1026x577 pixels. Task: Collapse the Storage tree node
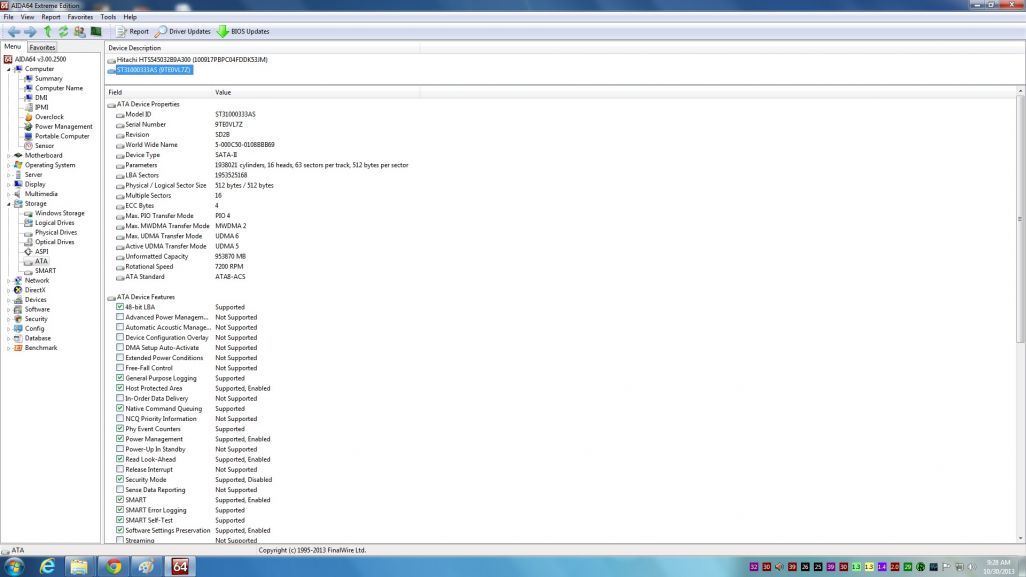tap(9, 204)
